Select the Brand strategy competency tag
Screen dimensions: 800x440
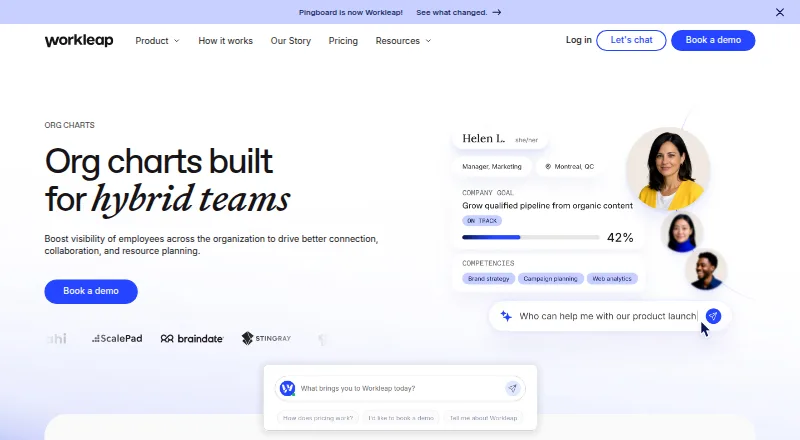pos(488,279)
